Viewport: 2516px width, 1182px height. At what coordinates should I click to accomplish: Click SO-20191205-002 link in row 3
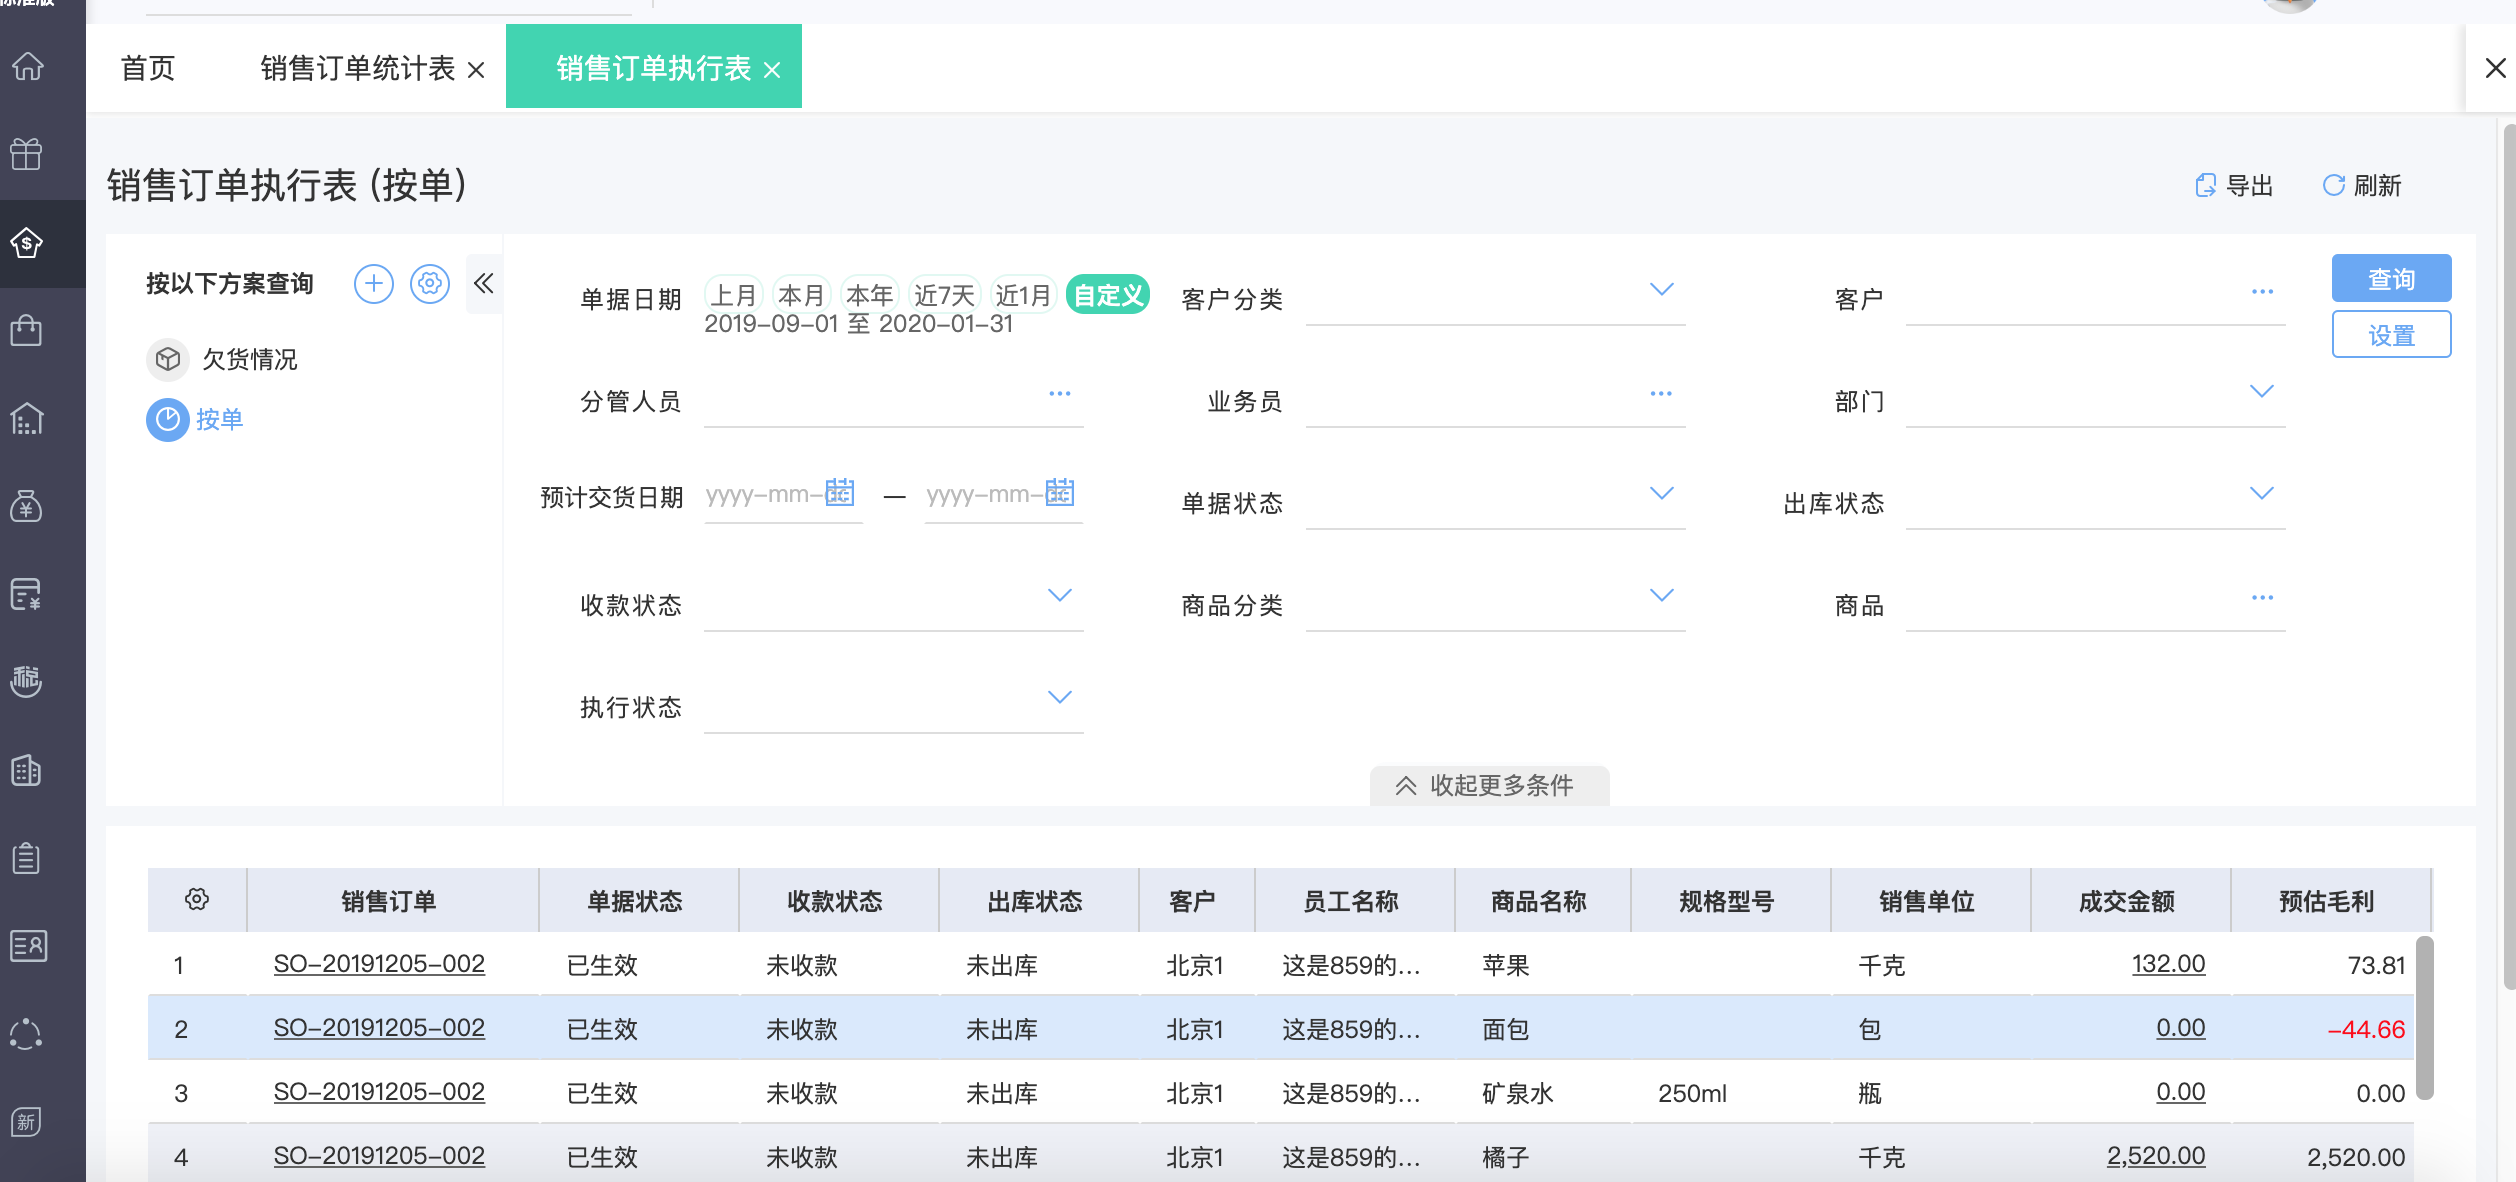[380, 1092]
